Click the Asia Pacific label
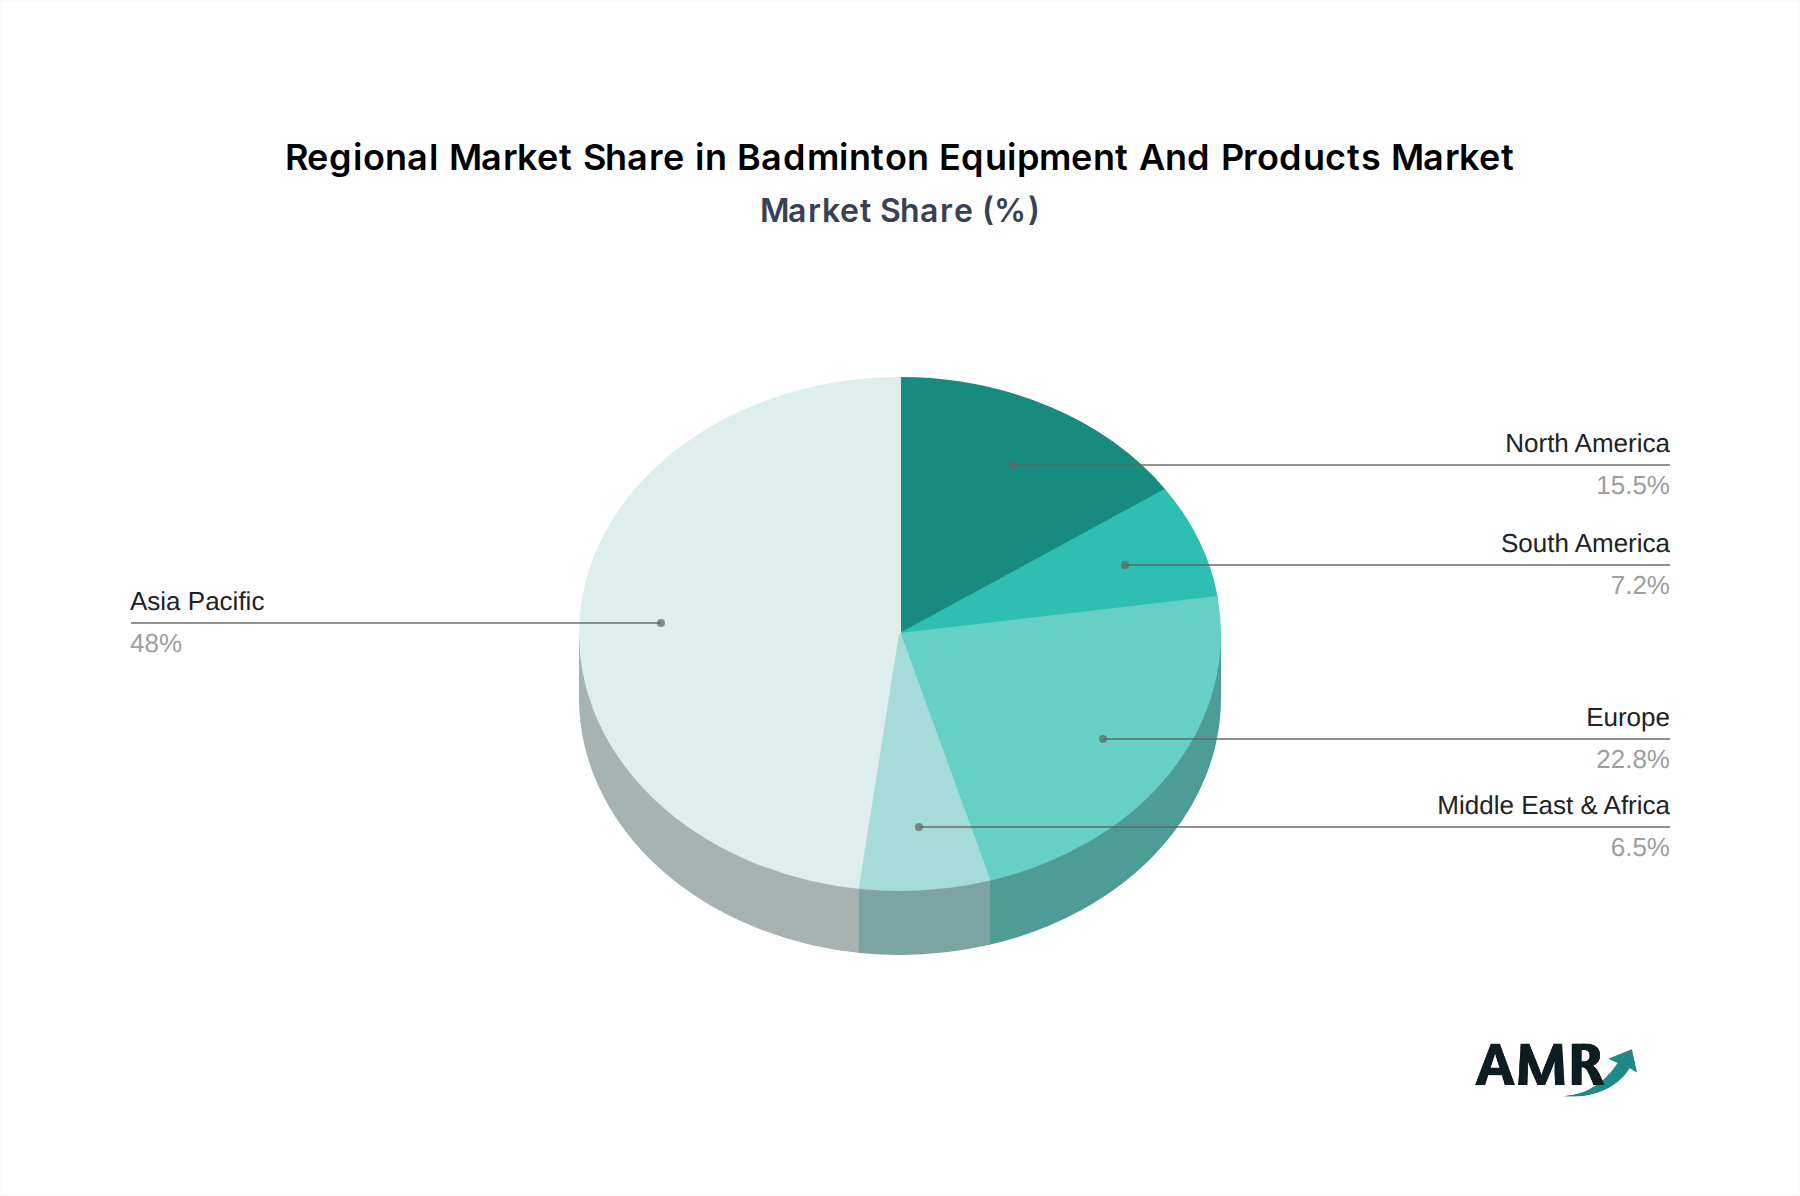This screenshot has width=1800, height=1196. coord(196,602)
